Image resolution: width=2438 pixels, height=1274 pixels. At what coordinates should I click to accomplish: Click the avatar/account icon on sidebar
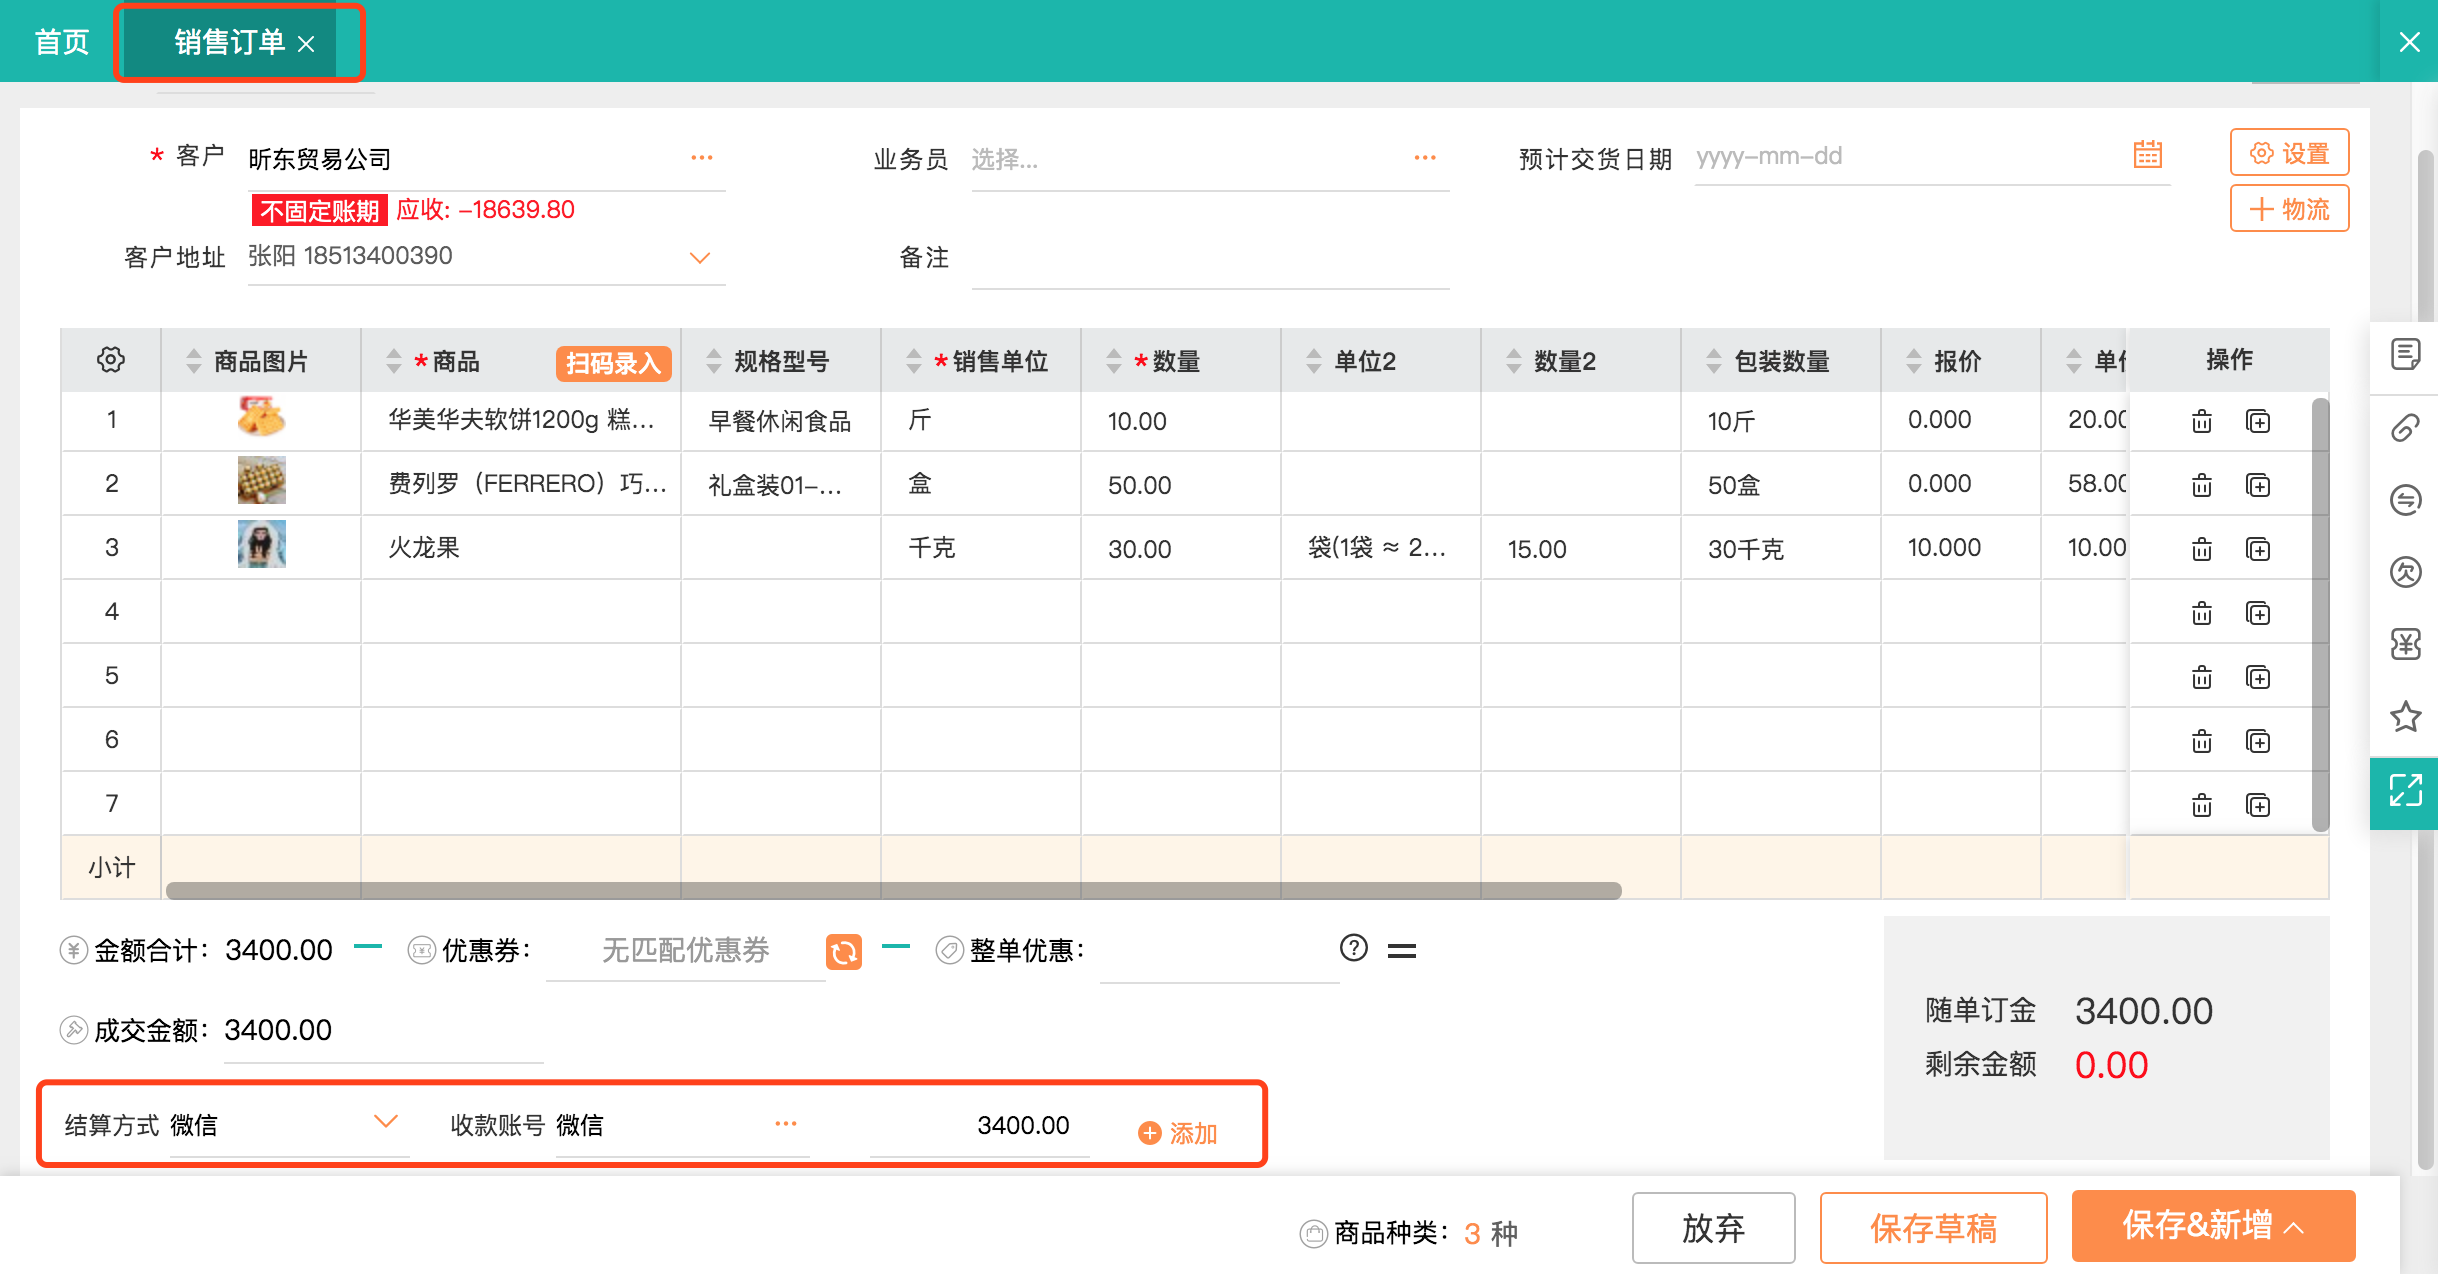2404,574
